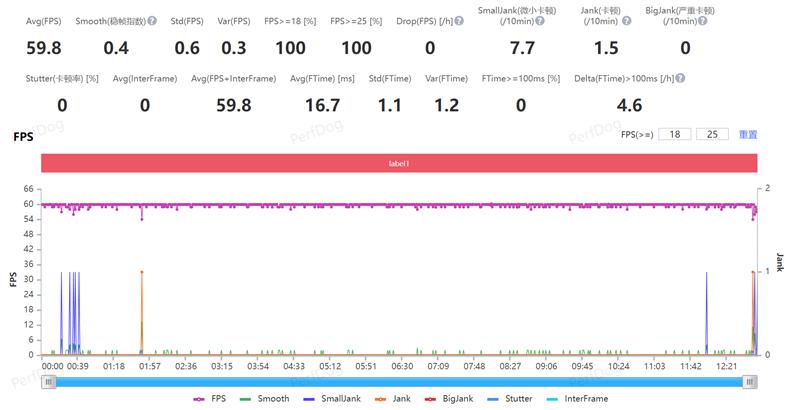The width and height of the screenshot is (800, 410).
Task: Click the 重置 reset link
Action: pyautogui.click(x=748, y=134)
